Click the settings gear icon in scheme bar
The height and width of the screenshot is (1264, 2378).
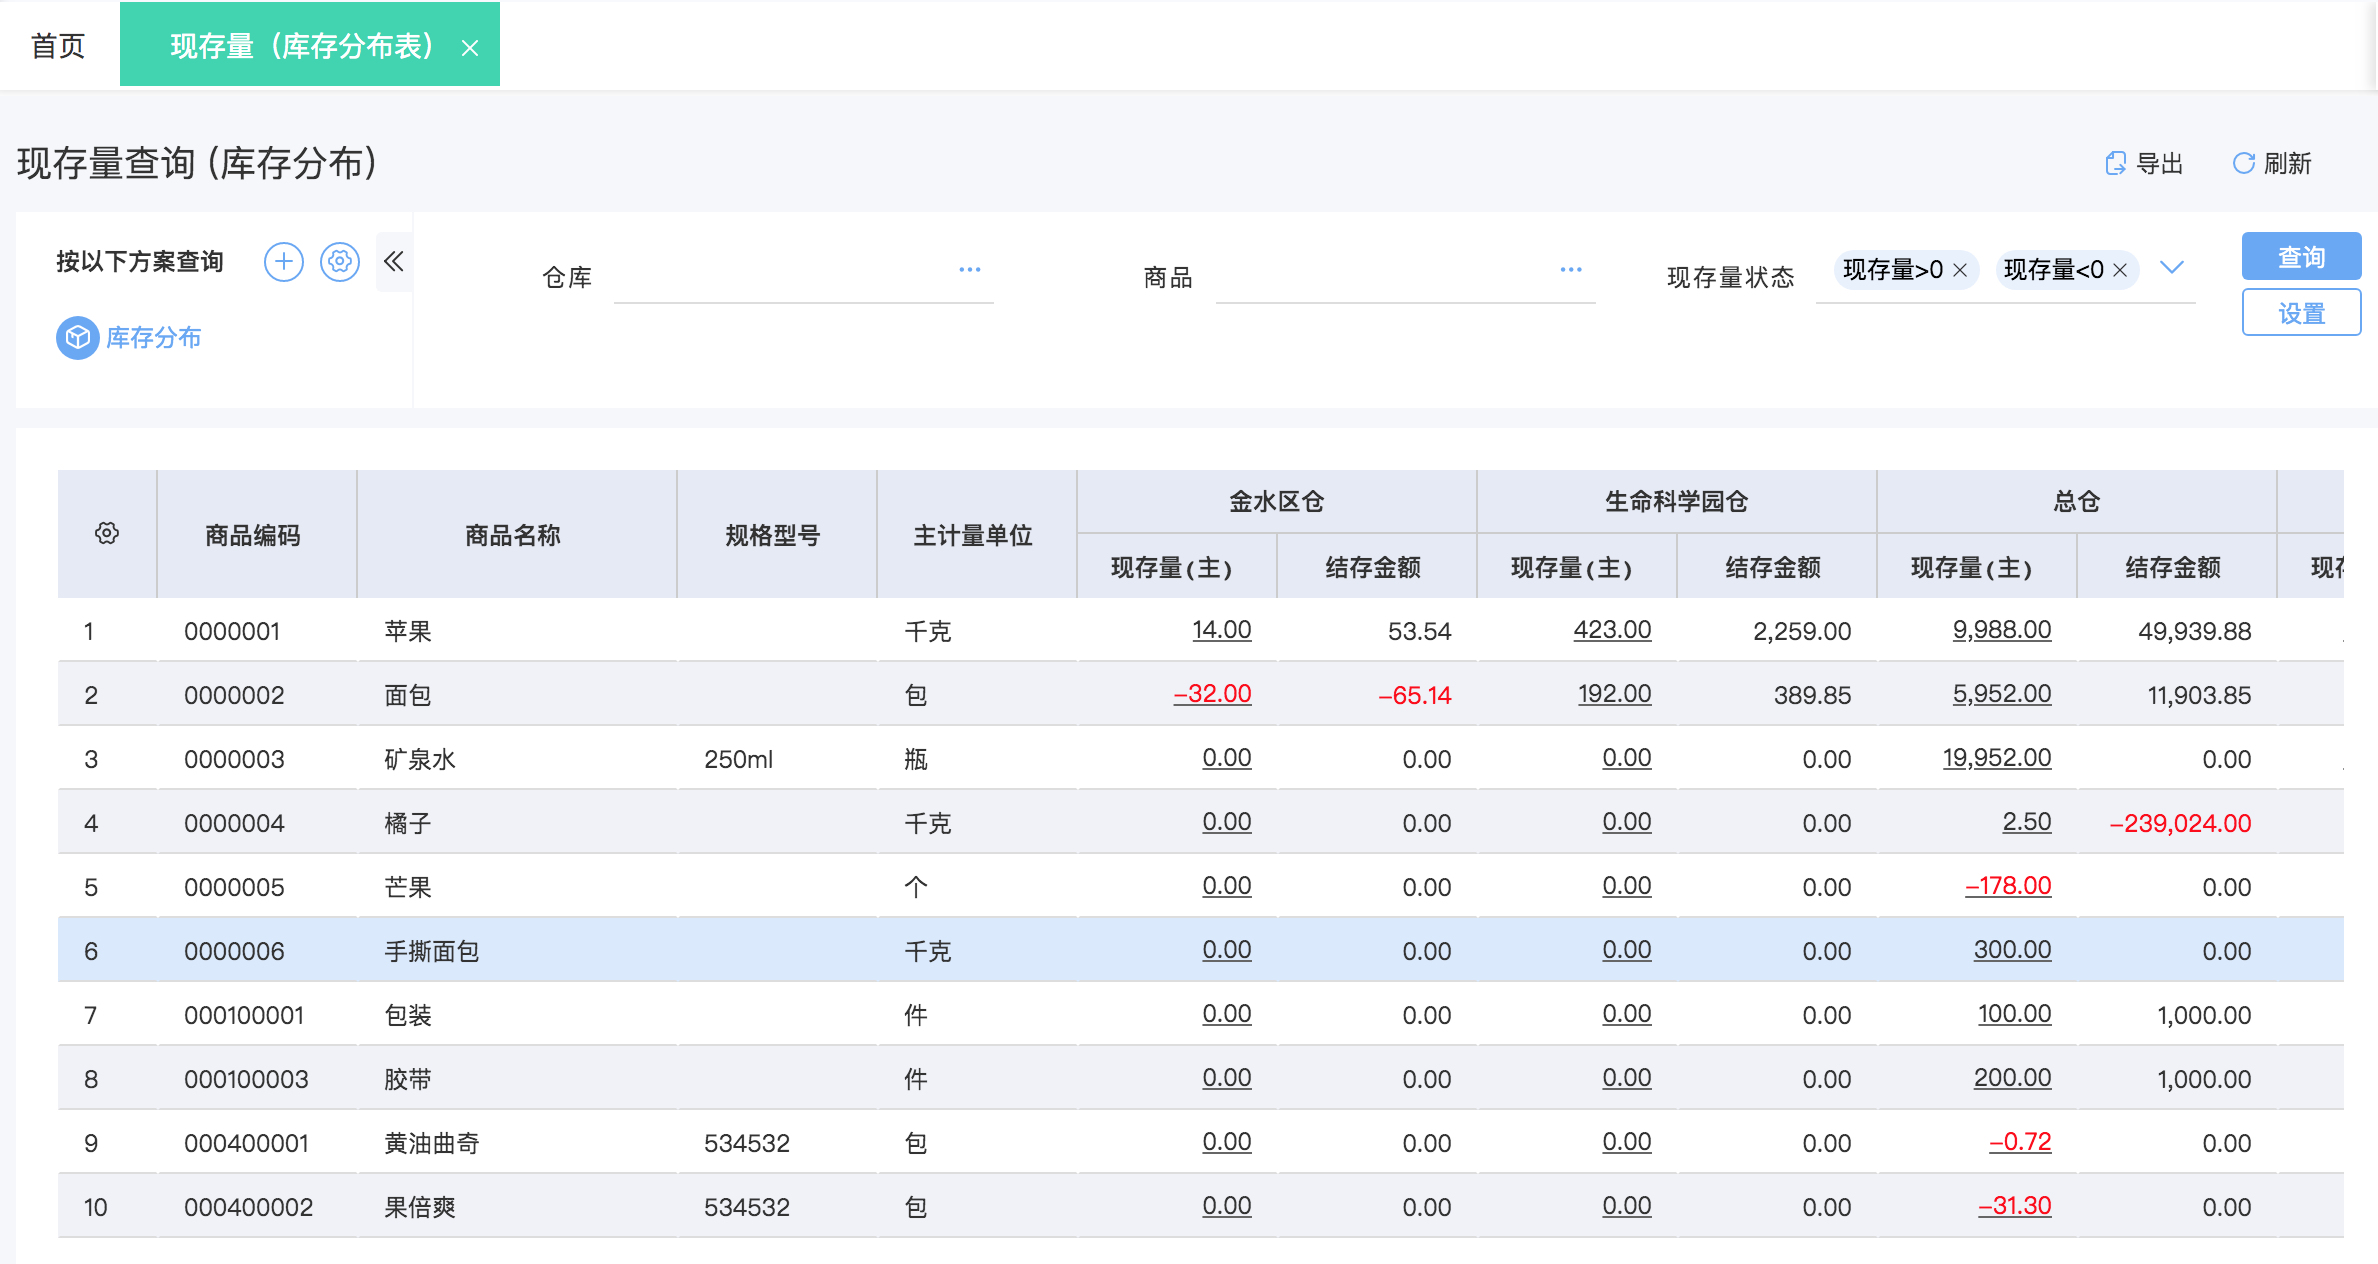(x=338, y=263)
